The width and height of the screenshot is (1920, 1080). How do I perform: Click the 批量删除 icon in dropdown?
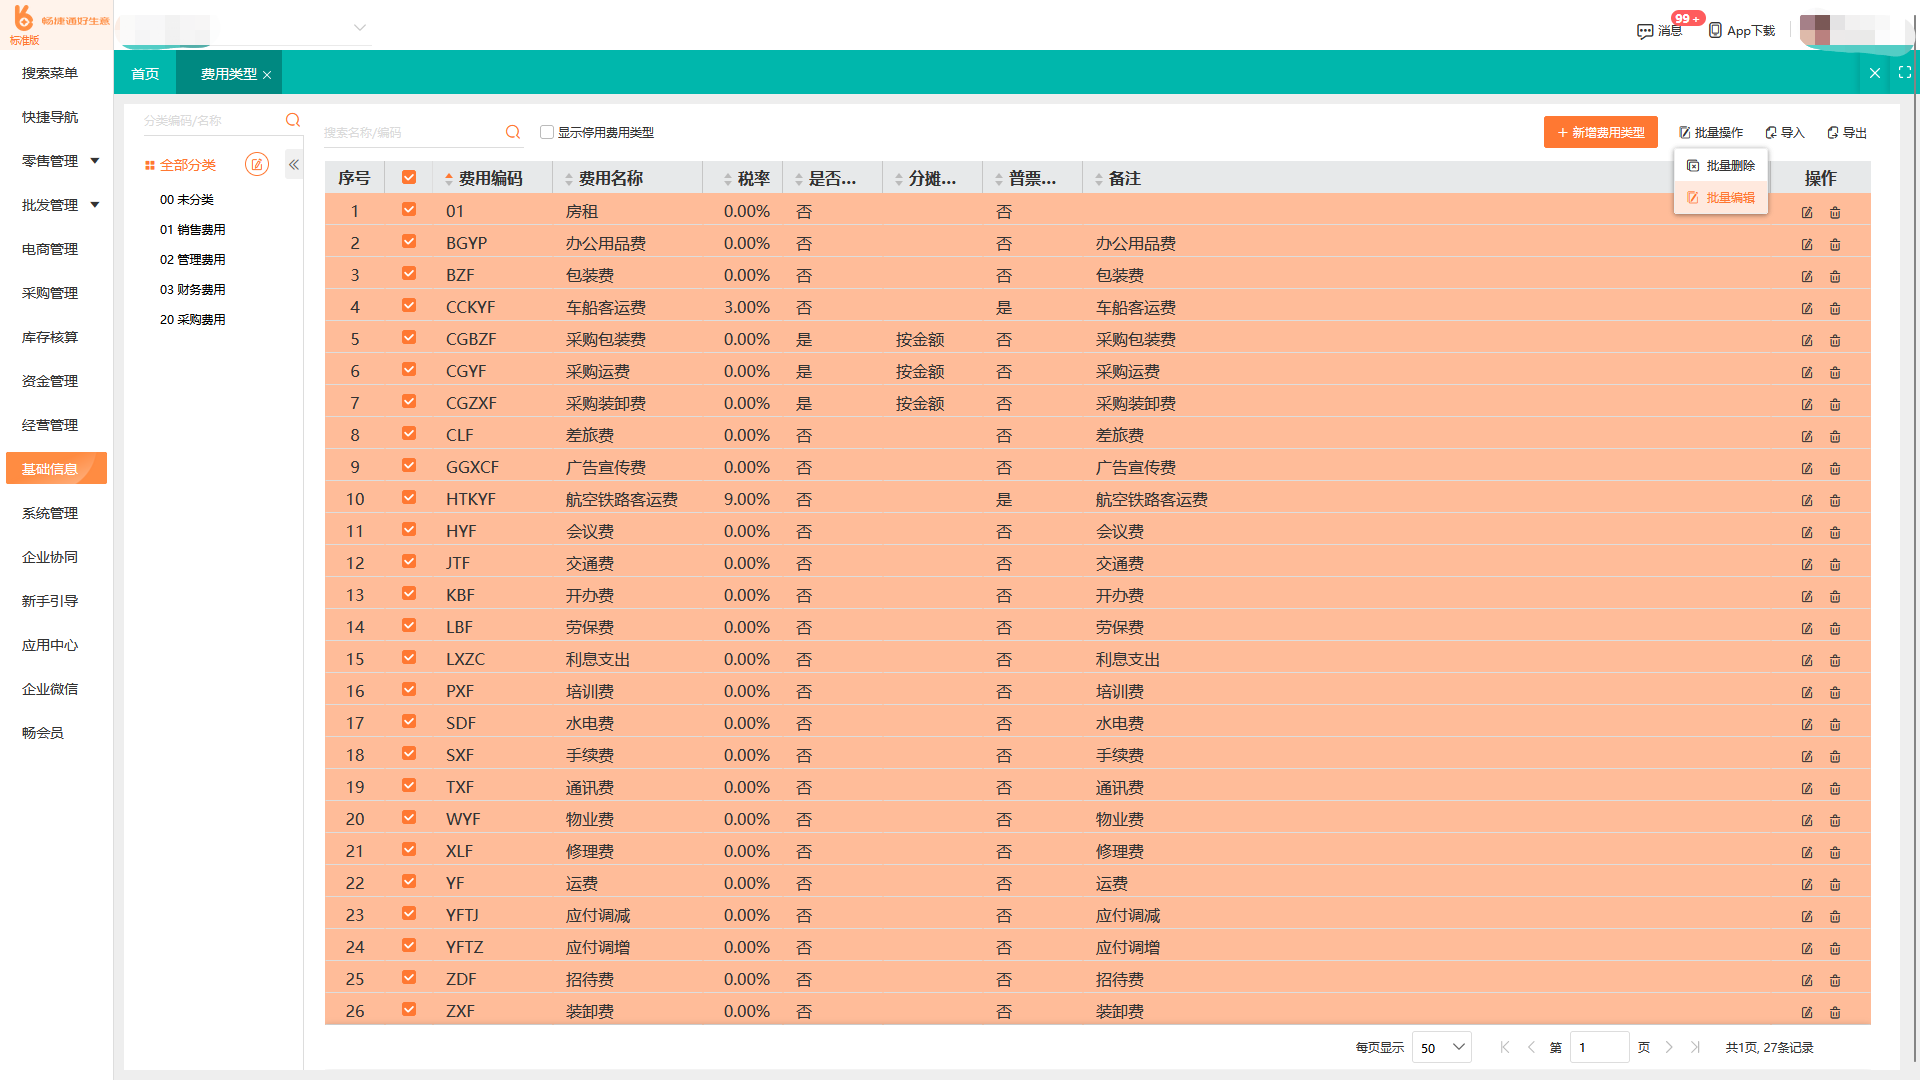[1721, 165]
